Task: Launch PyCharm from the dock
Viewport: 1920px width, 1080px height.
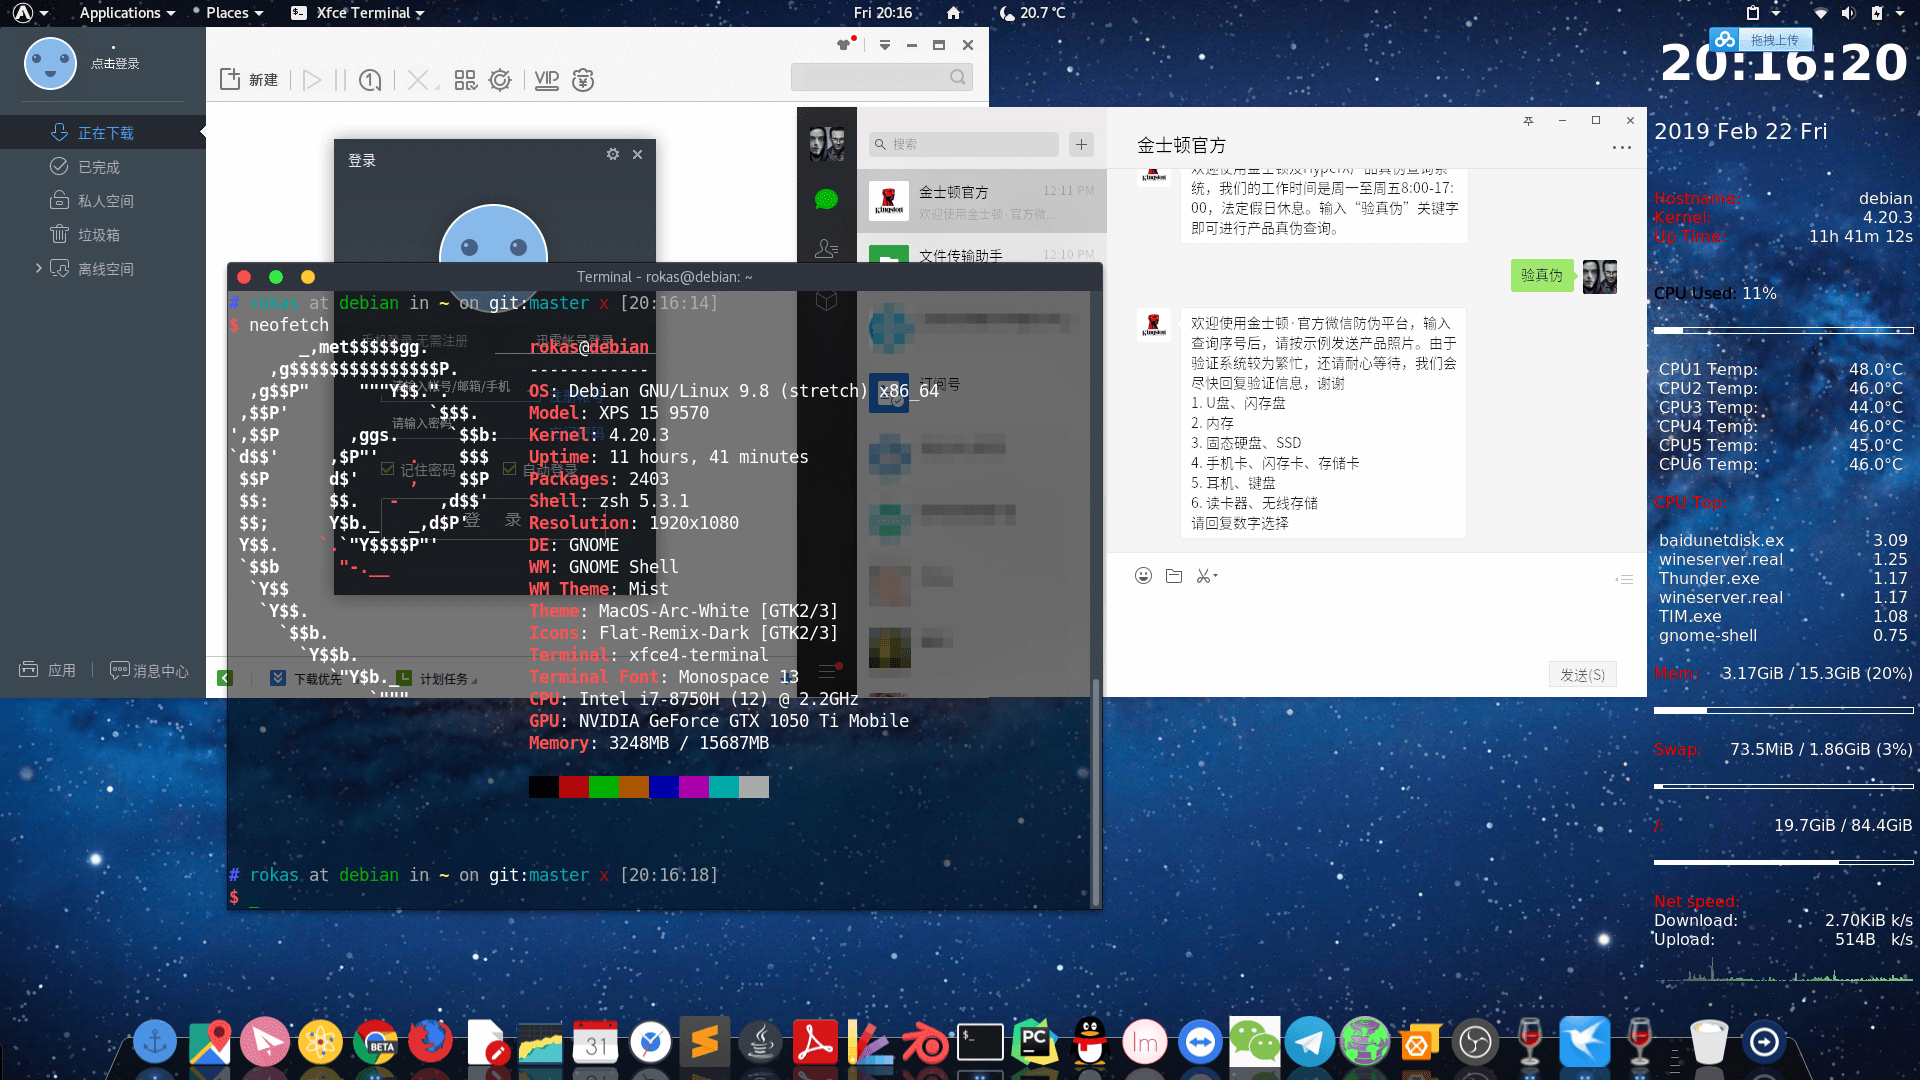Action: [x=1034, y=1041]
